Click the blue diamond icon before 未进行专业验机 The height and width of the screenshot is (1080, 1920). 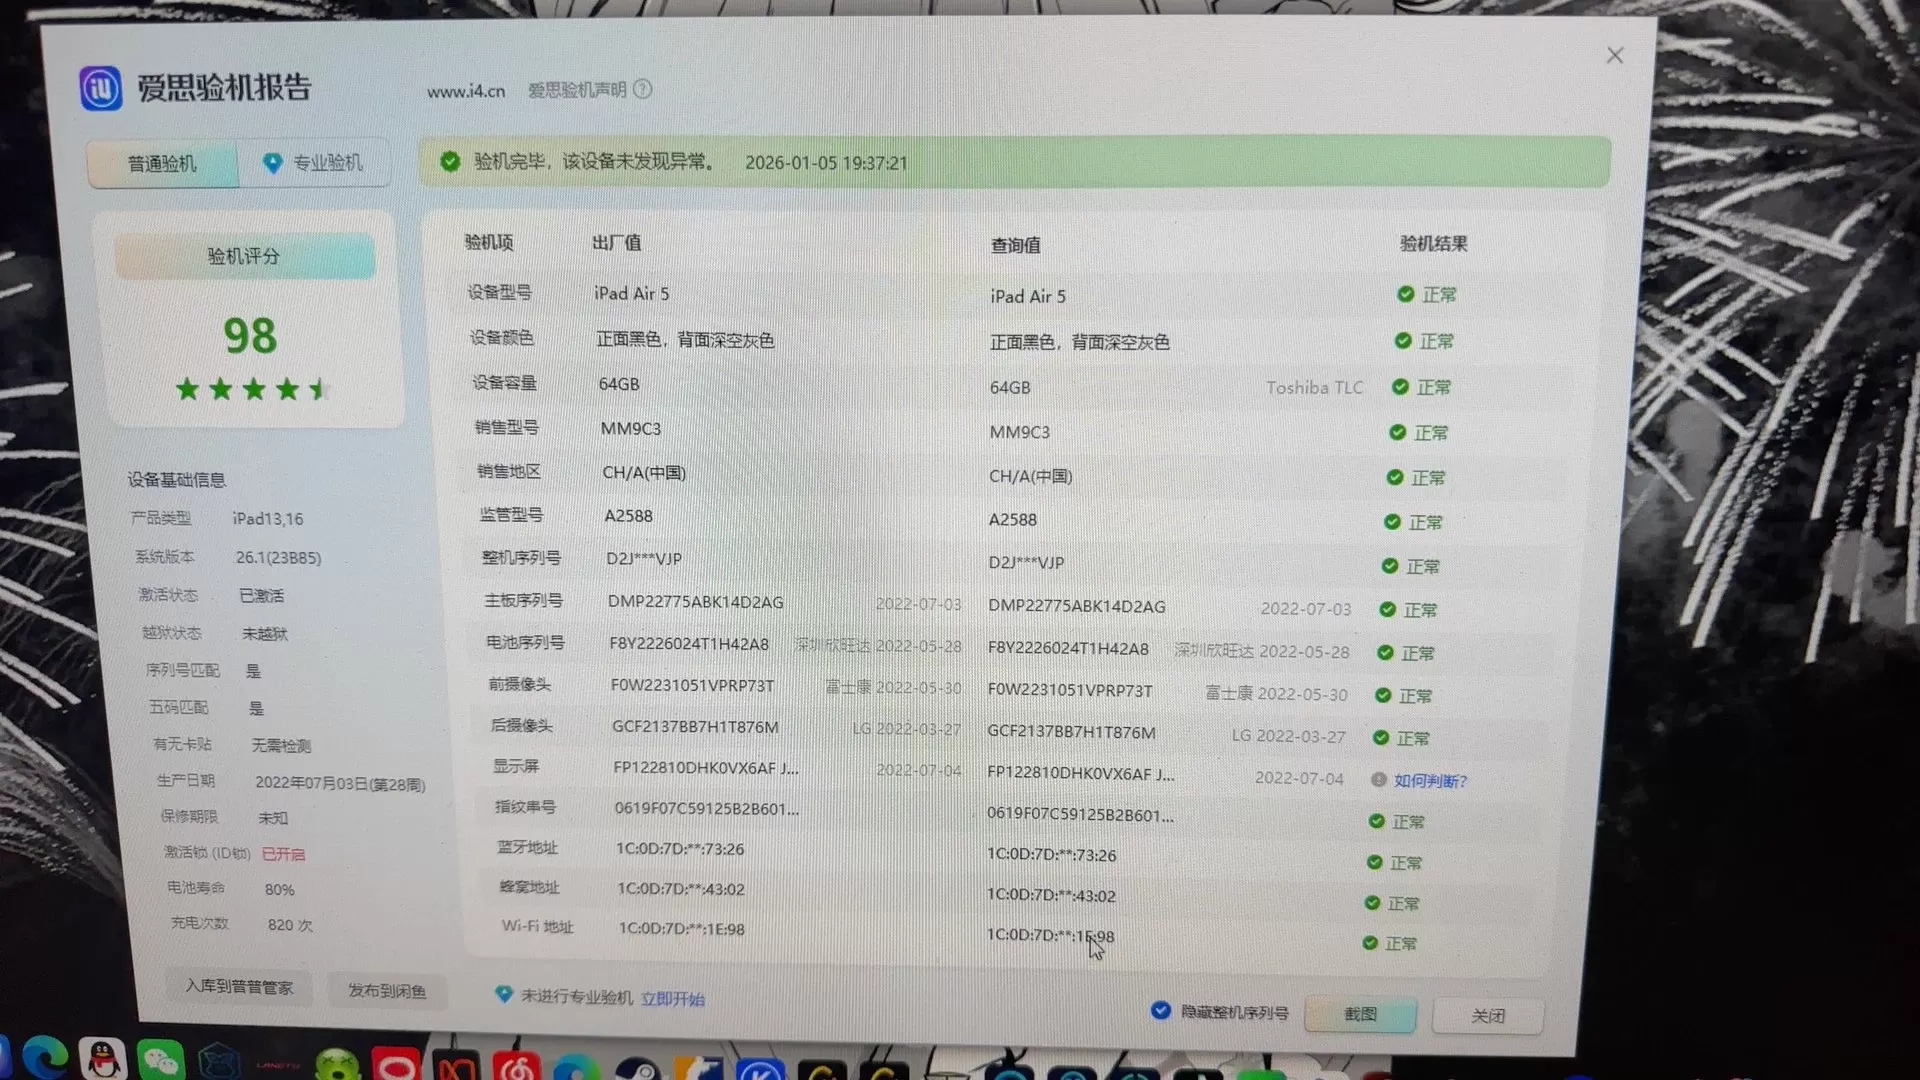click(503, 994)
